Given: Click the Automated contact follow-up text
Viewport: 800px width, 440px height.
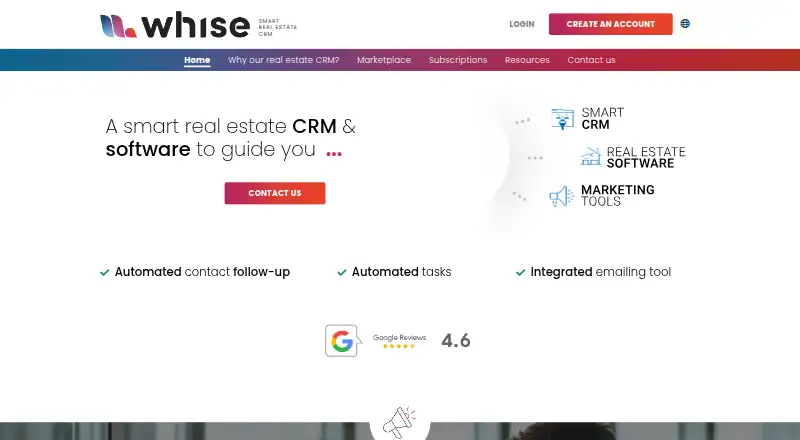Looking at the screenshot, I should pos(202,272).
